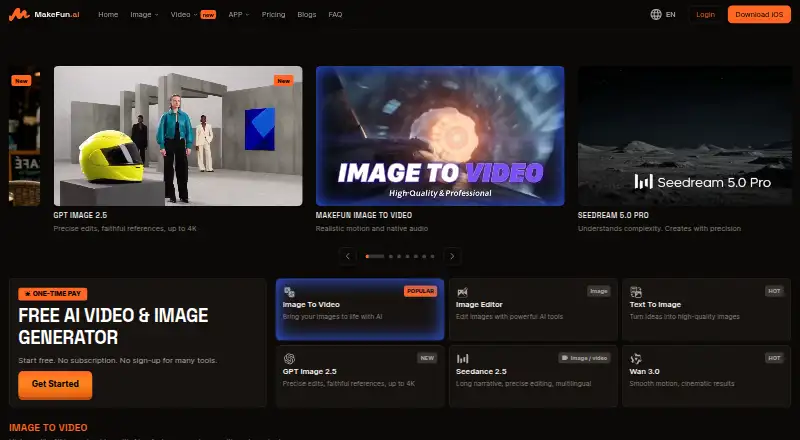Open the Blogs page
This screenshot has height=440, width=800.
[307, 14]
